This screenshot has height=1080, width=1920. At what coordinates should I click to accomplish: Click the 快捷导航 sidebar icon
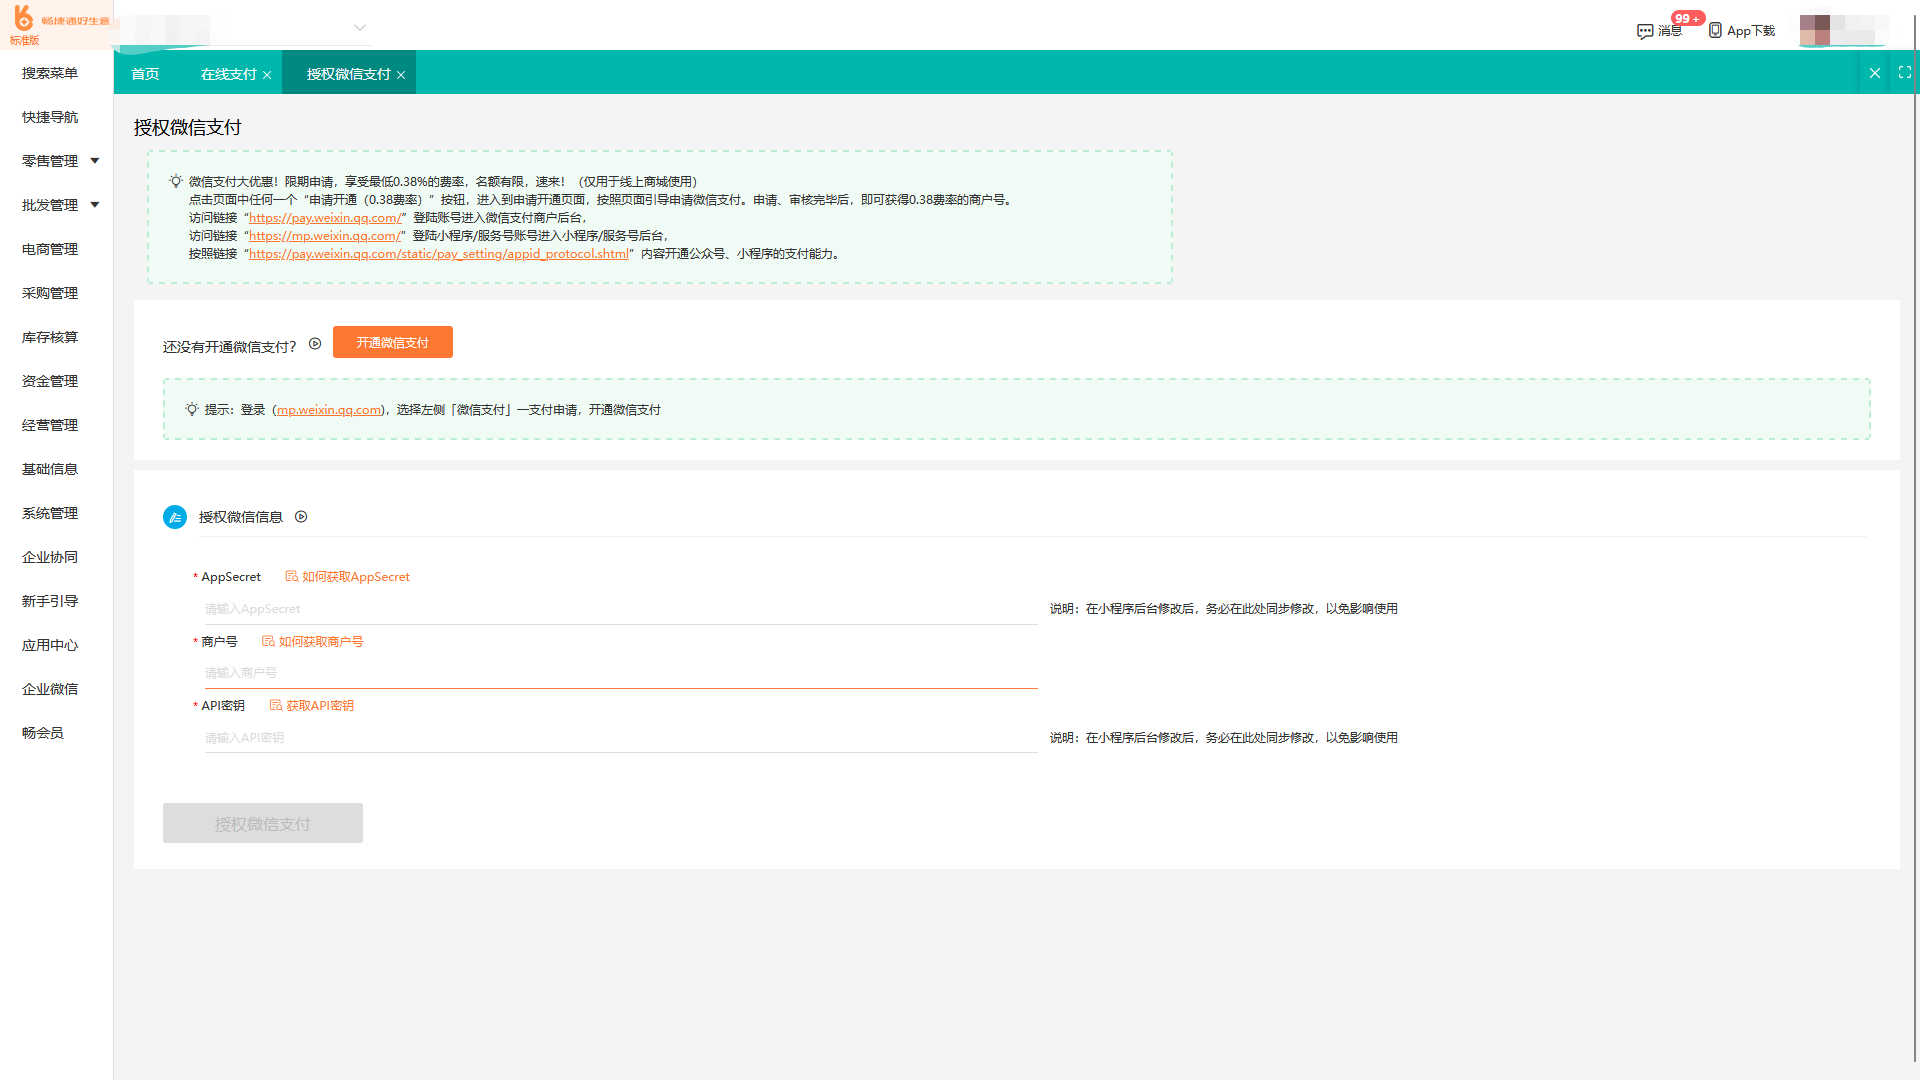tap(50, 116)
